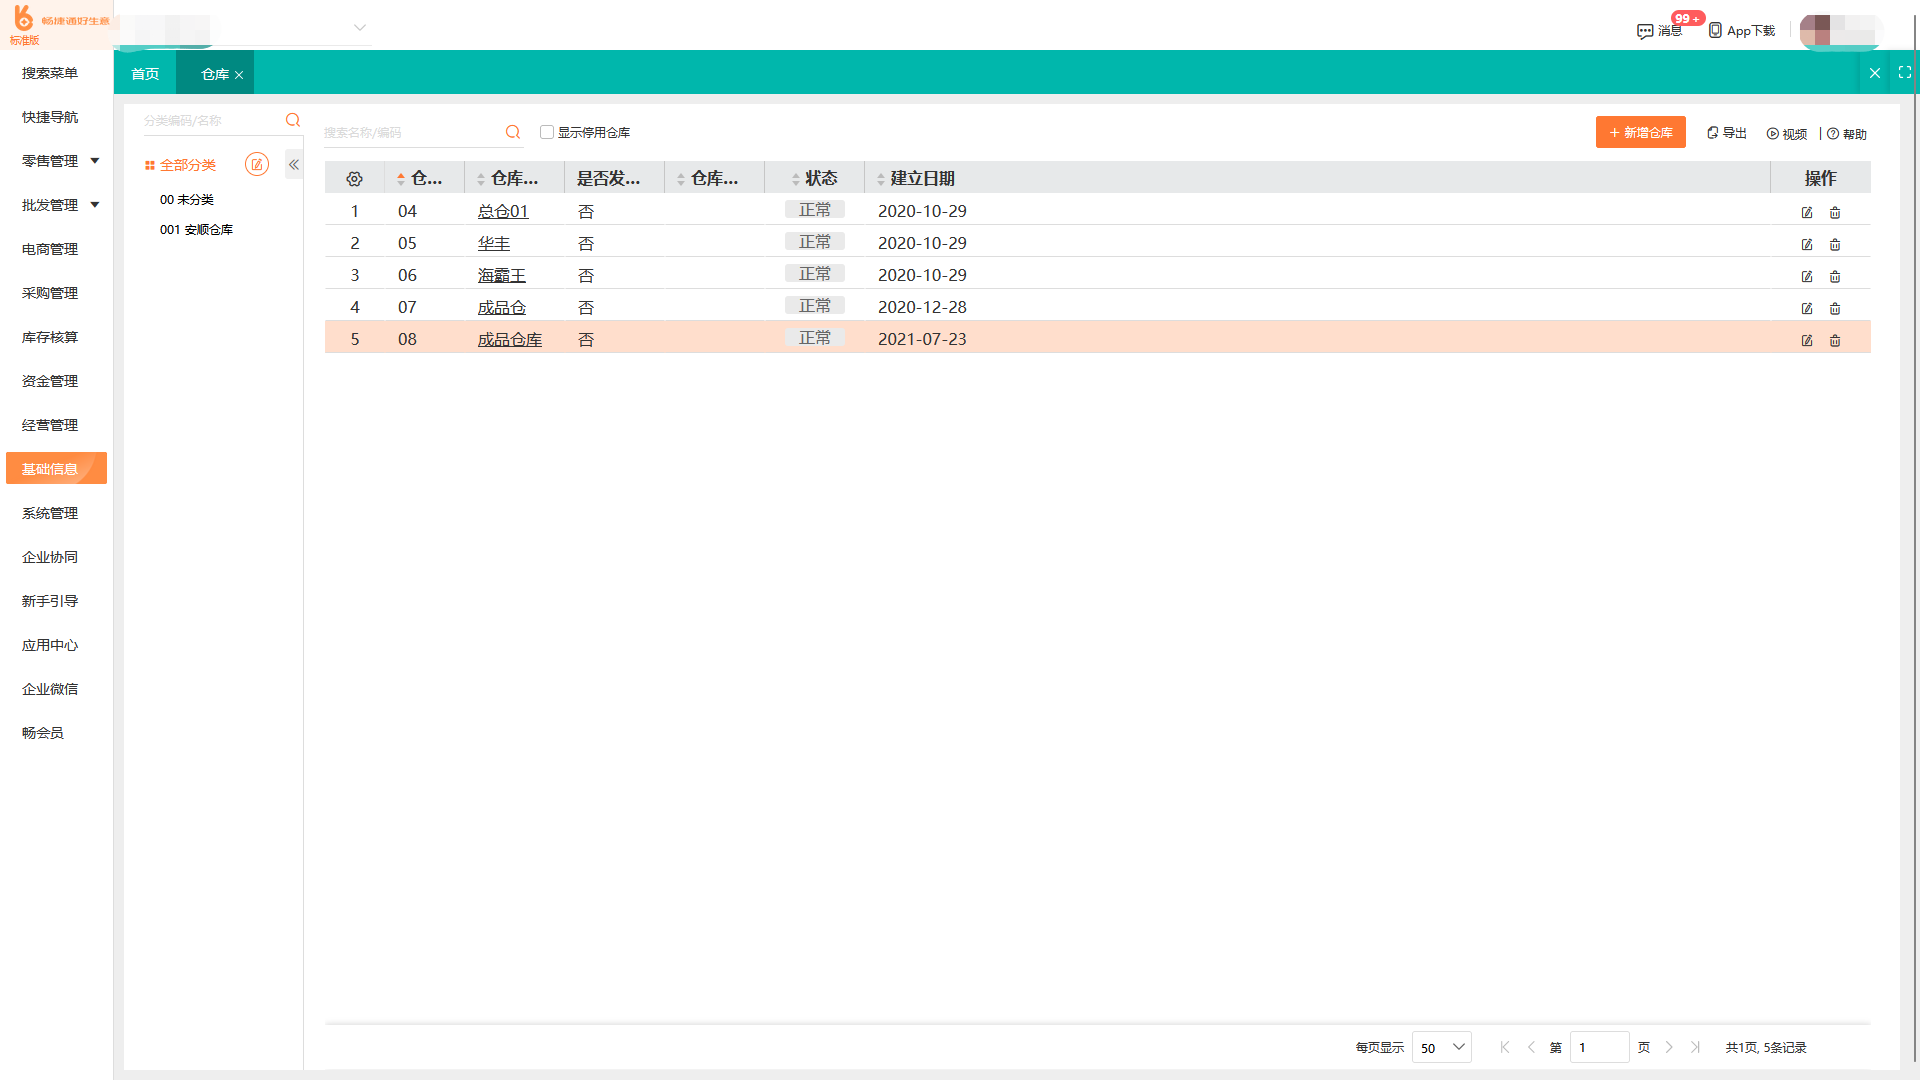Click the search magnifier icon in toolbar
Screen dimensions: 1920x1080
point(514,132)
